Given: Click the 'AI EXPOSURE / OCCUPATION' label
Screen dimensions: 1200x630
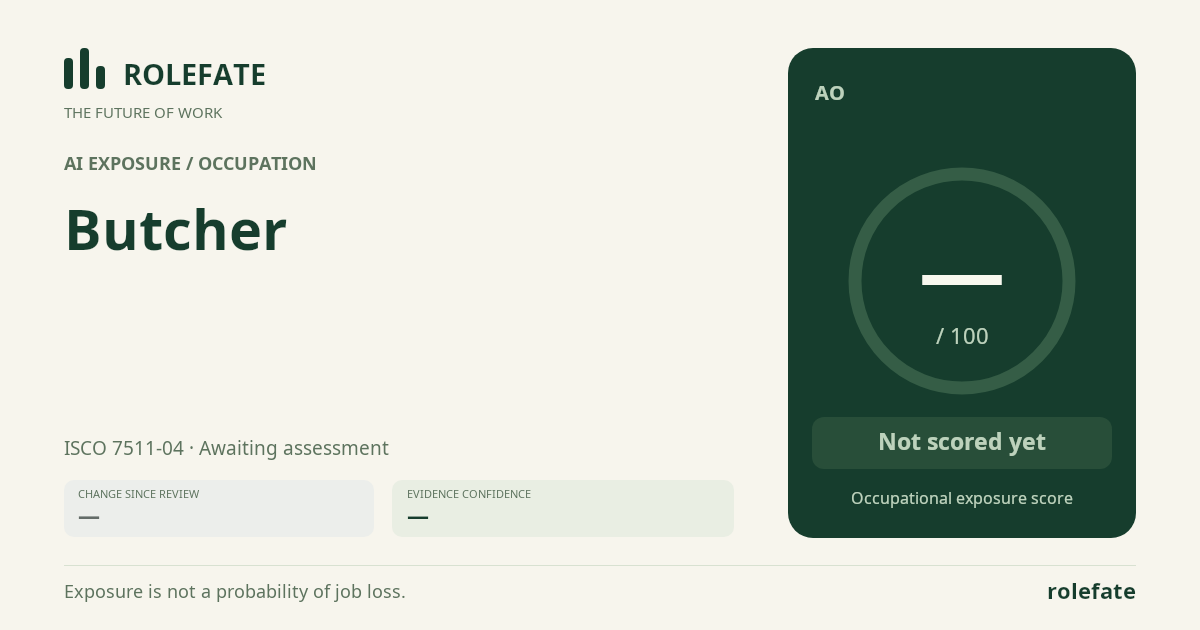Looking at the screenshot, I should (x=190, y=164).
